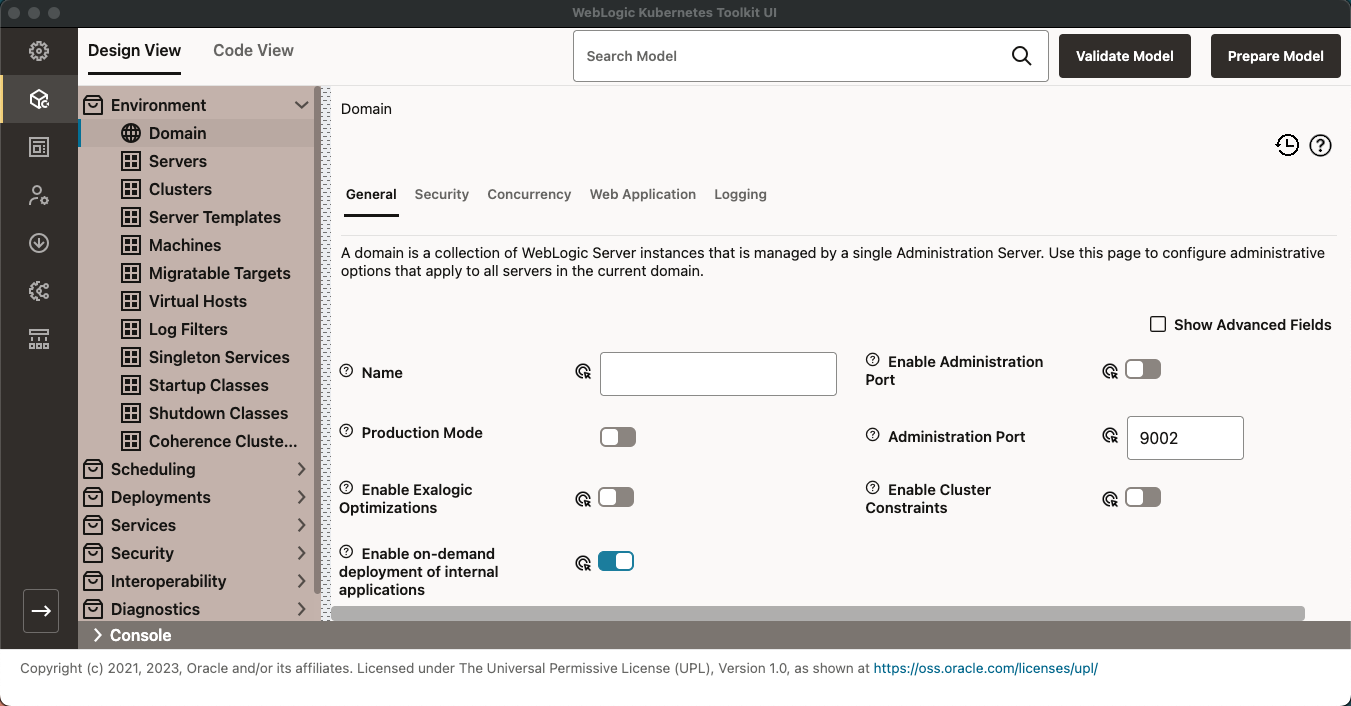Collapse the Environment tree section

[x=301, y=105]
